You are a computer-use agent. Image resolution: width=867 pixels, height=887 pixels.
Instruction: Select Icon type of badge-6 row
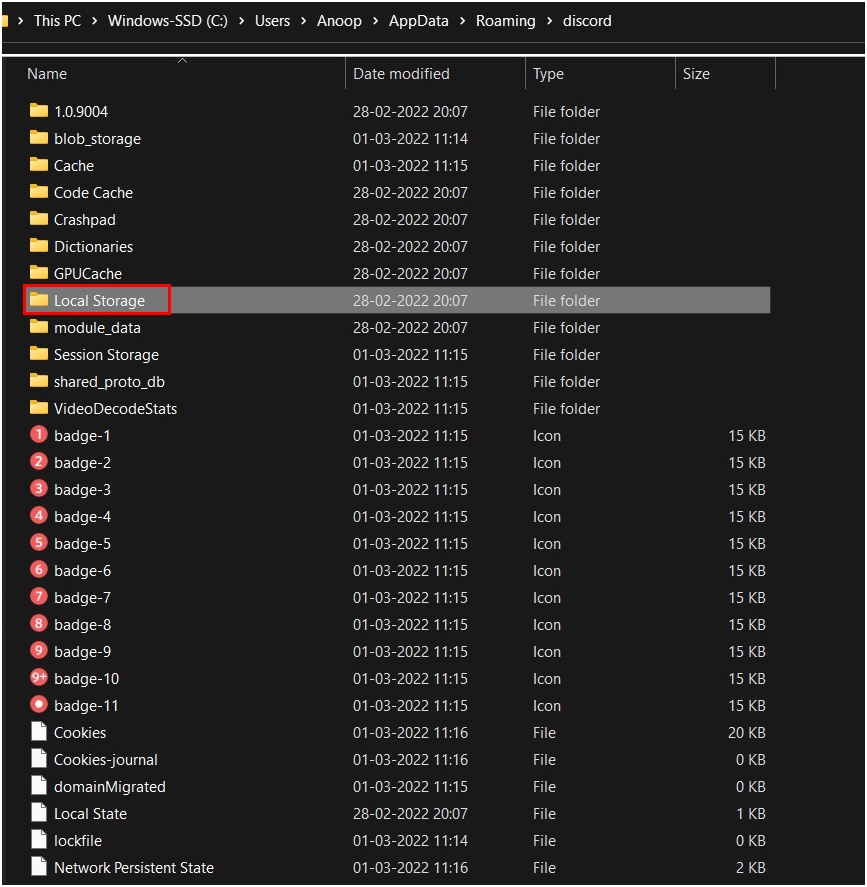click(547, 571)
